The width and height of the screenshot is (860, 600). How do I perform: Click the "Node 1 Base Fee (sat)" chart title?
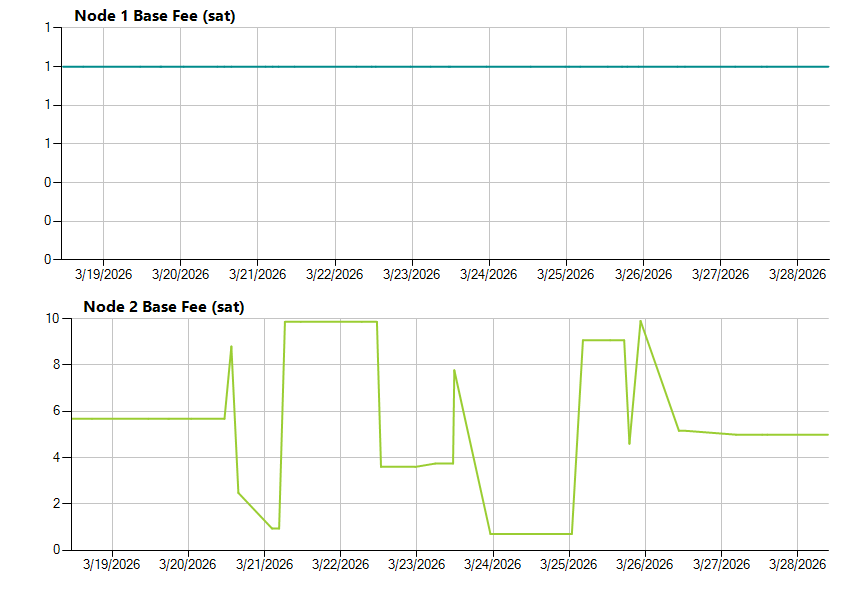click(x=155, y=16)
